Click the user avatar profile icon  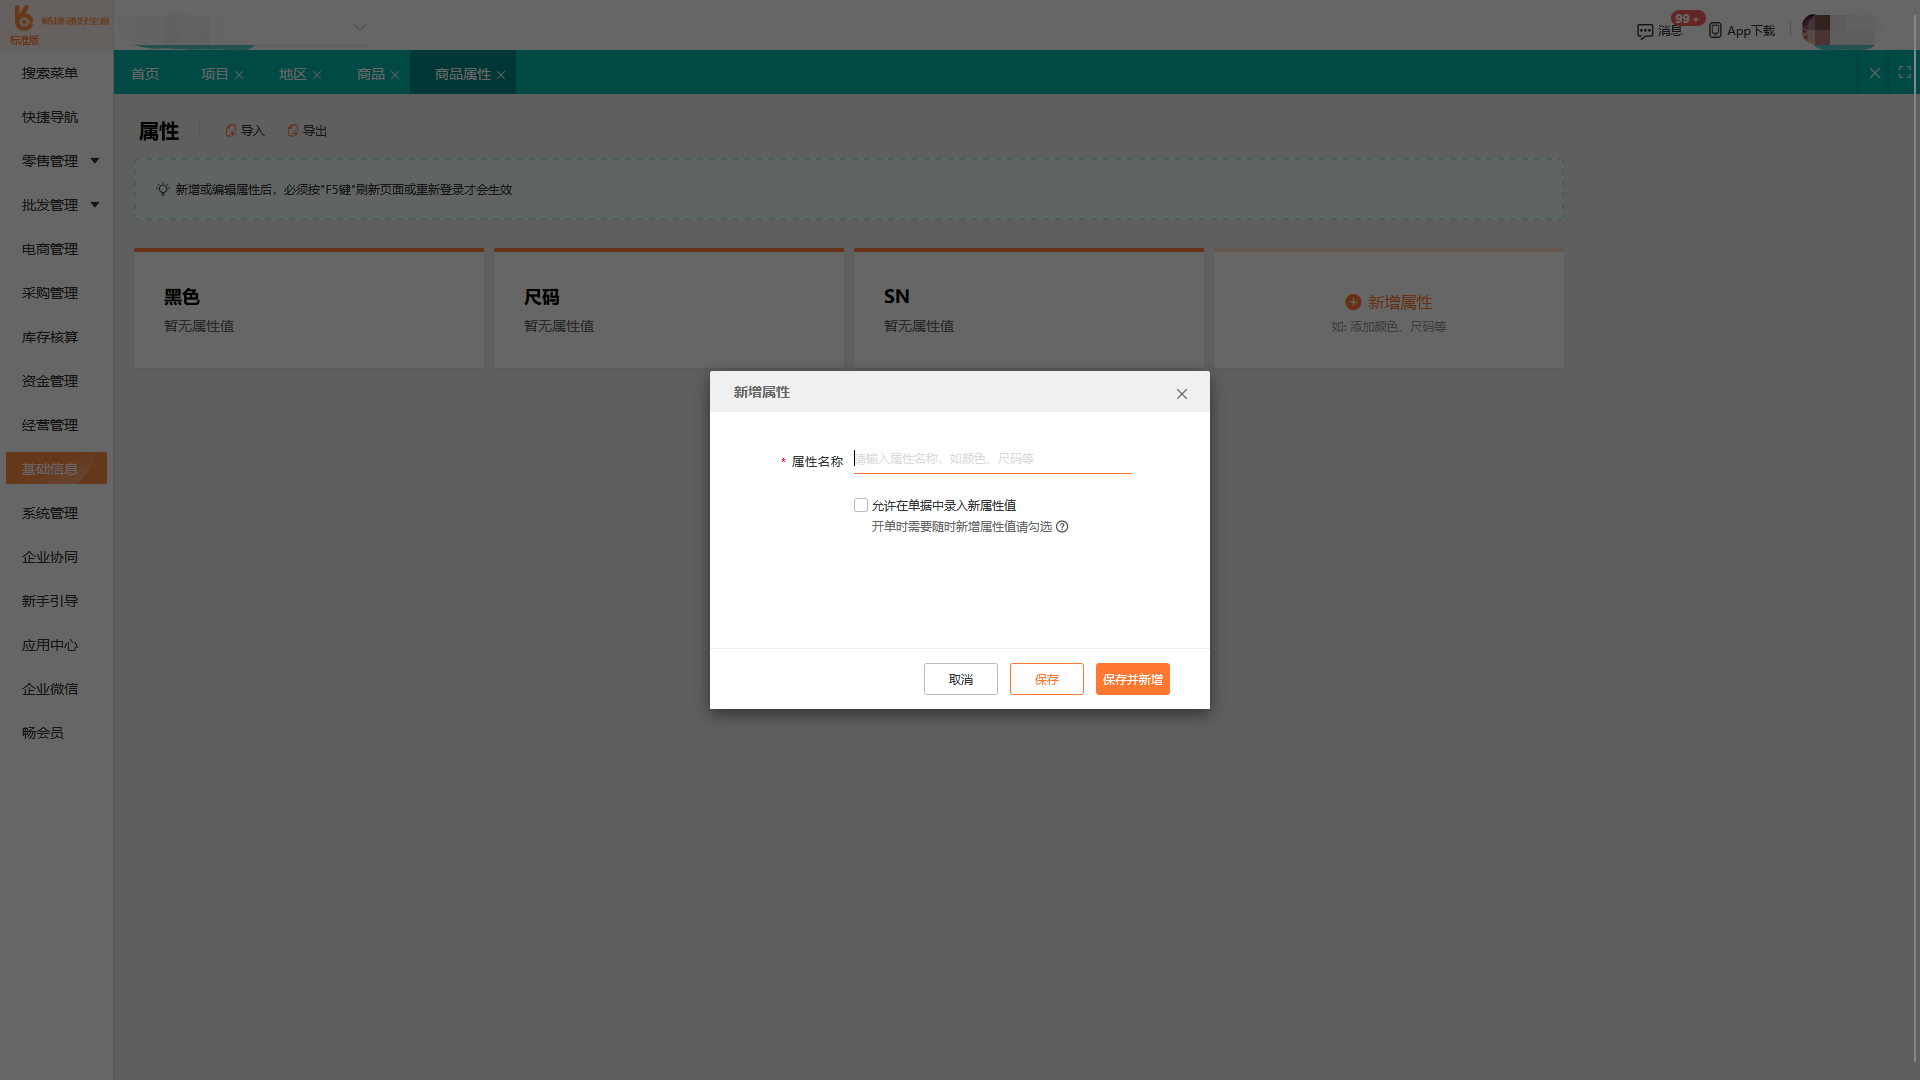1816,28
